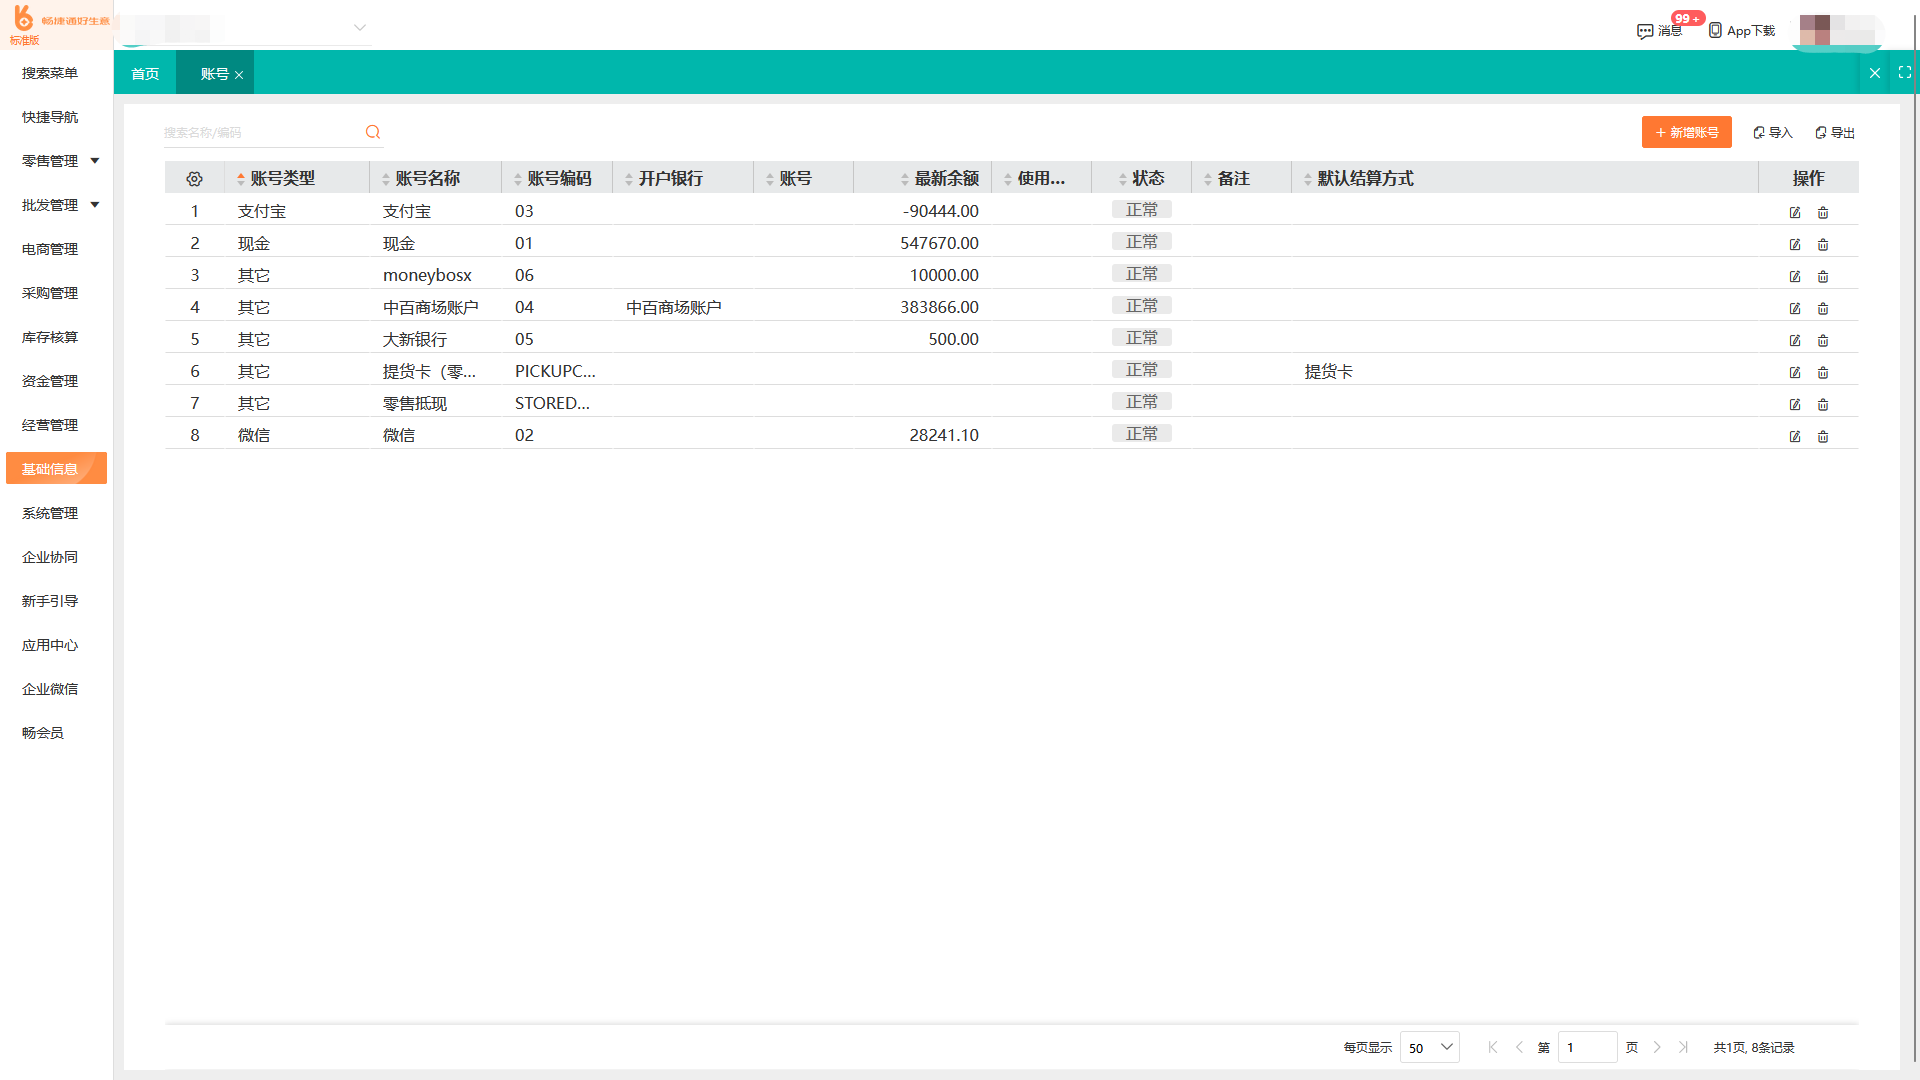Click 企业协同 sidebar link

pyautogui.click(x=50, y=556)
